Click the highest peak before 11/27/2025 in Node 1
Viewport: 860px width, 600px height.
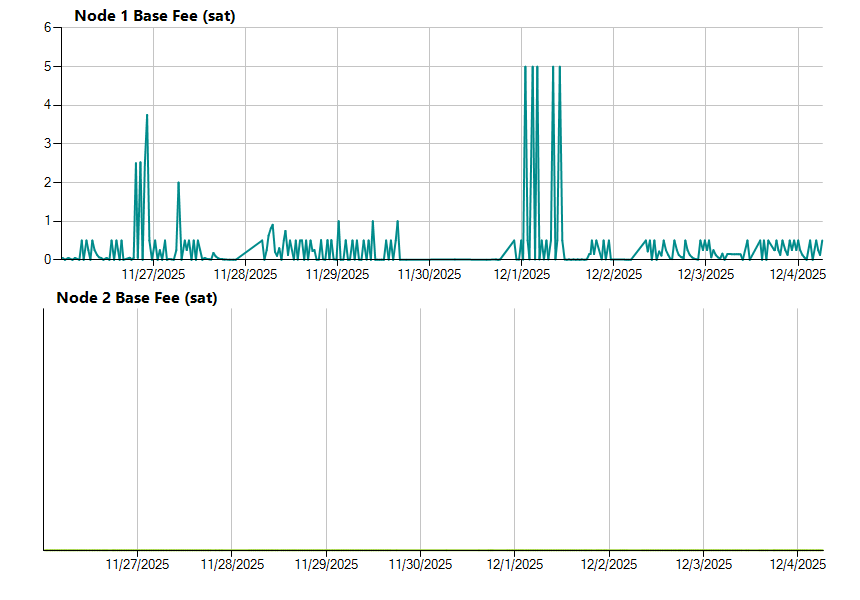(147, 115)
